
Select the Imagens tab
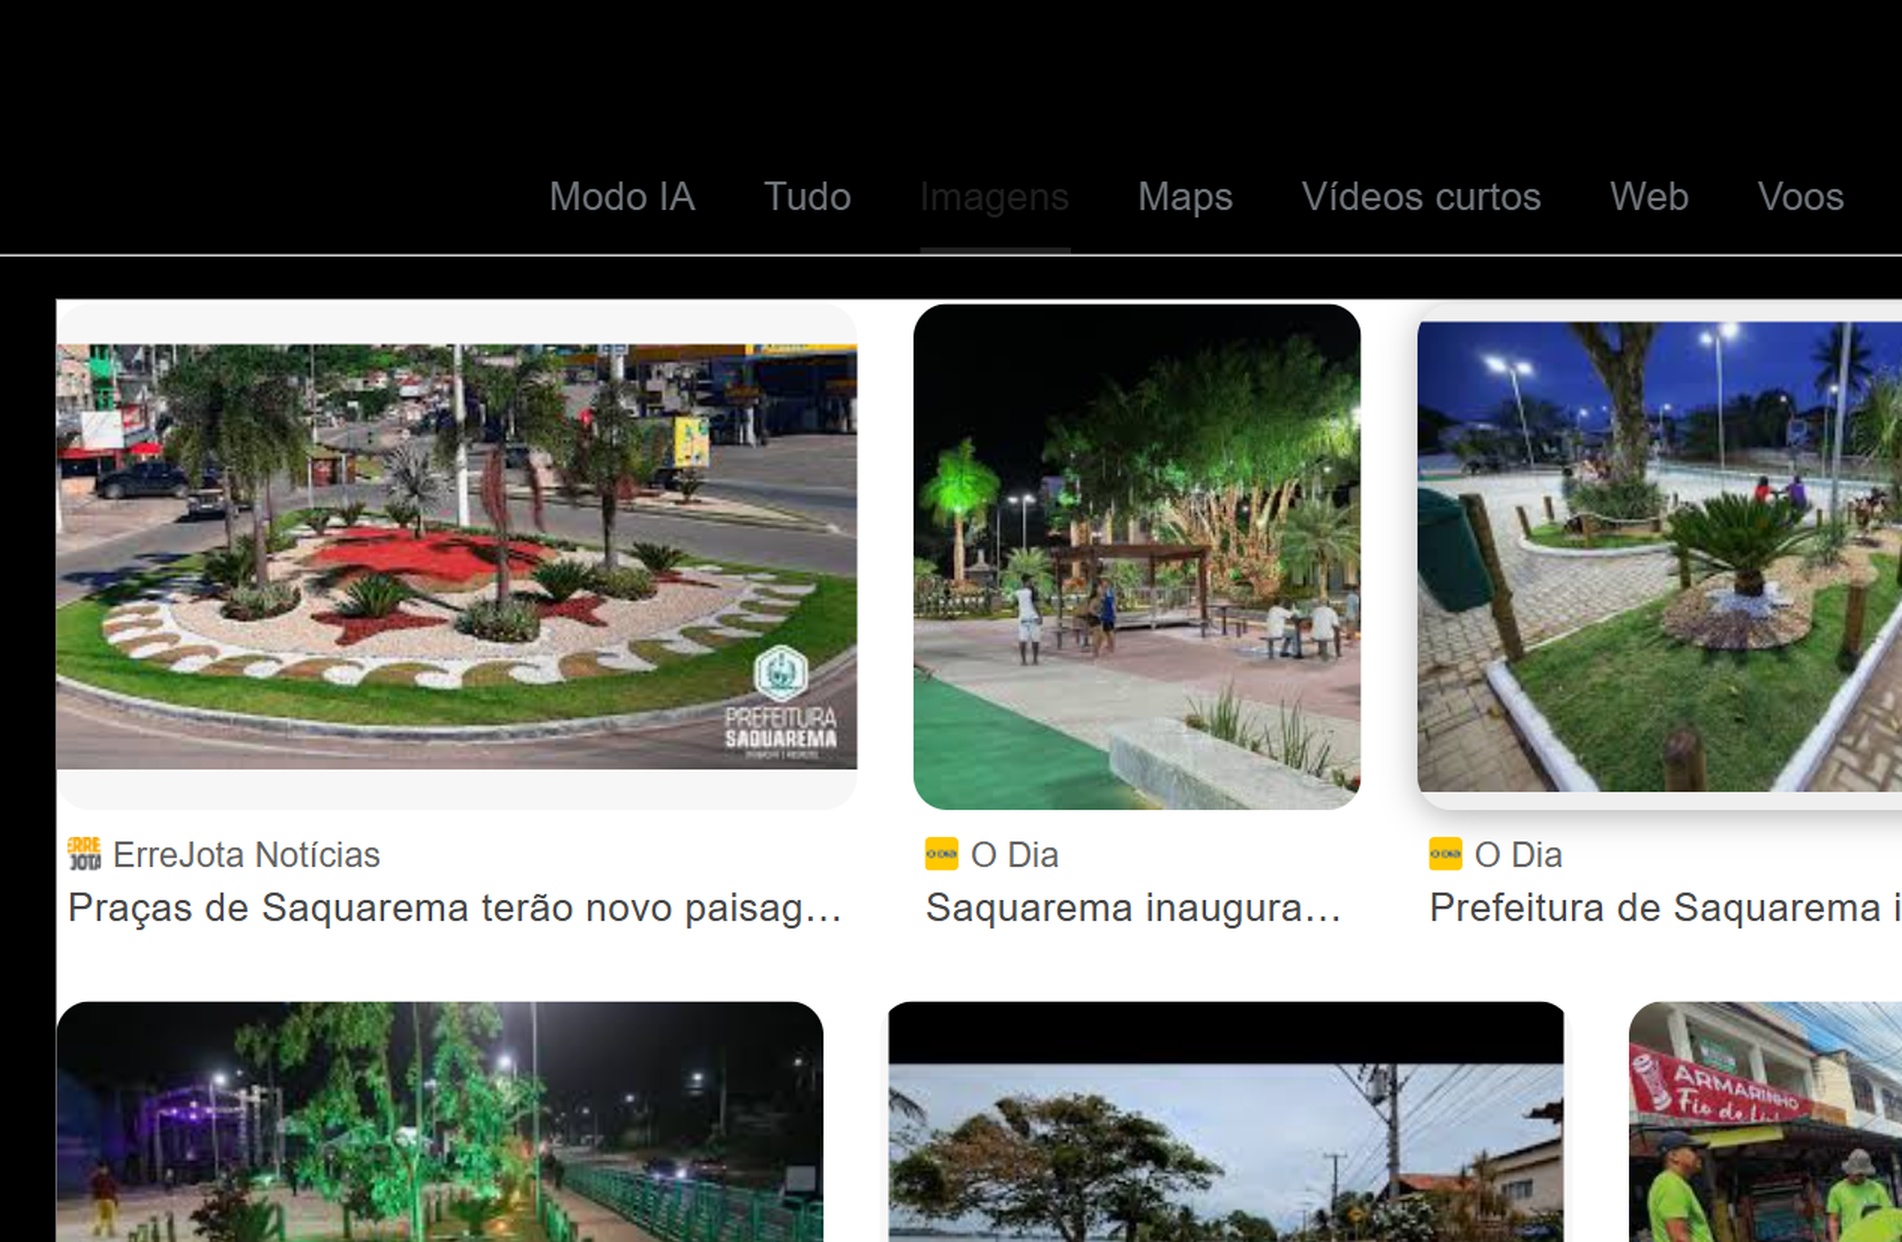pos(994,197)
